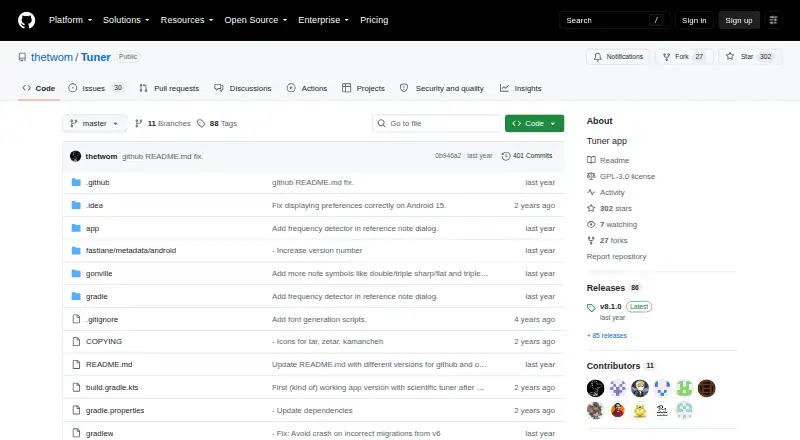Open the 88 Tags link
This screenshot has width=800, height=440.
click(217, 124)
